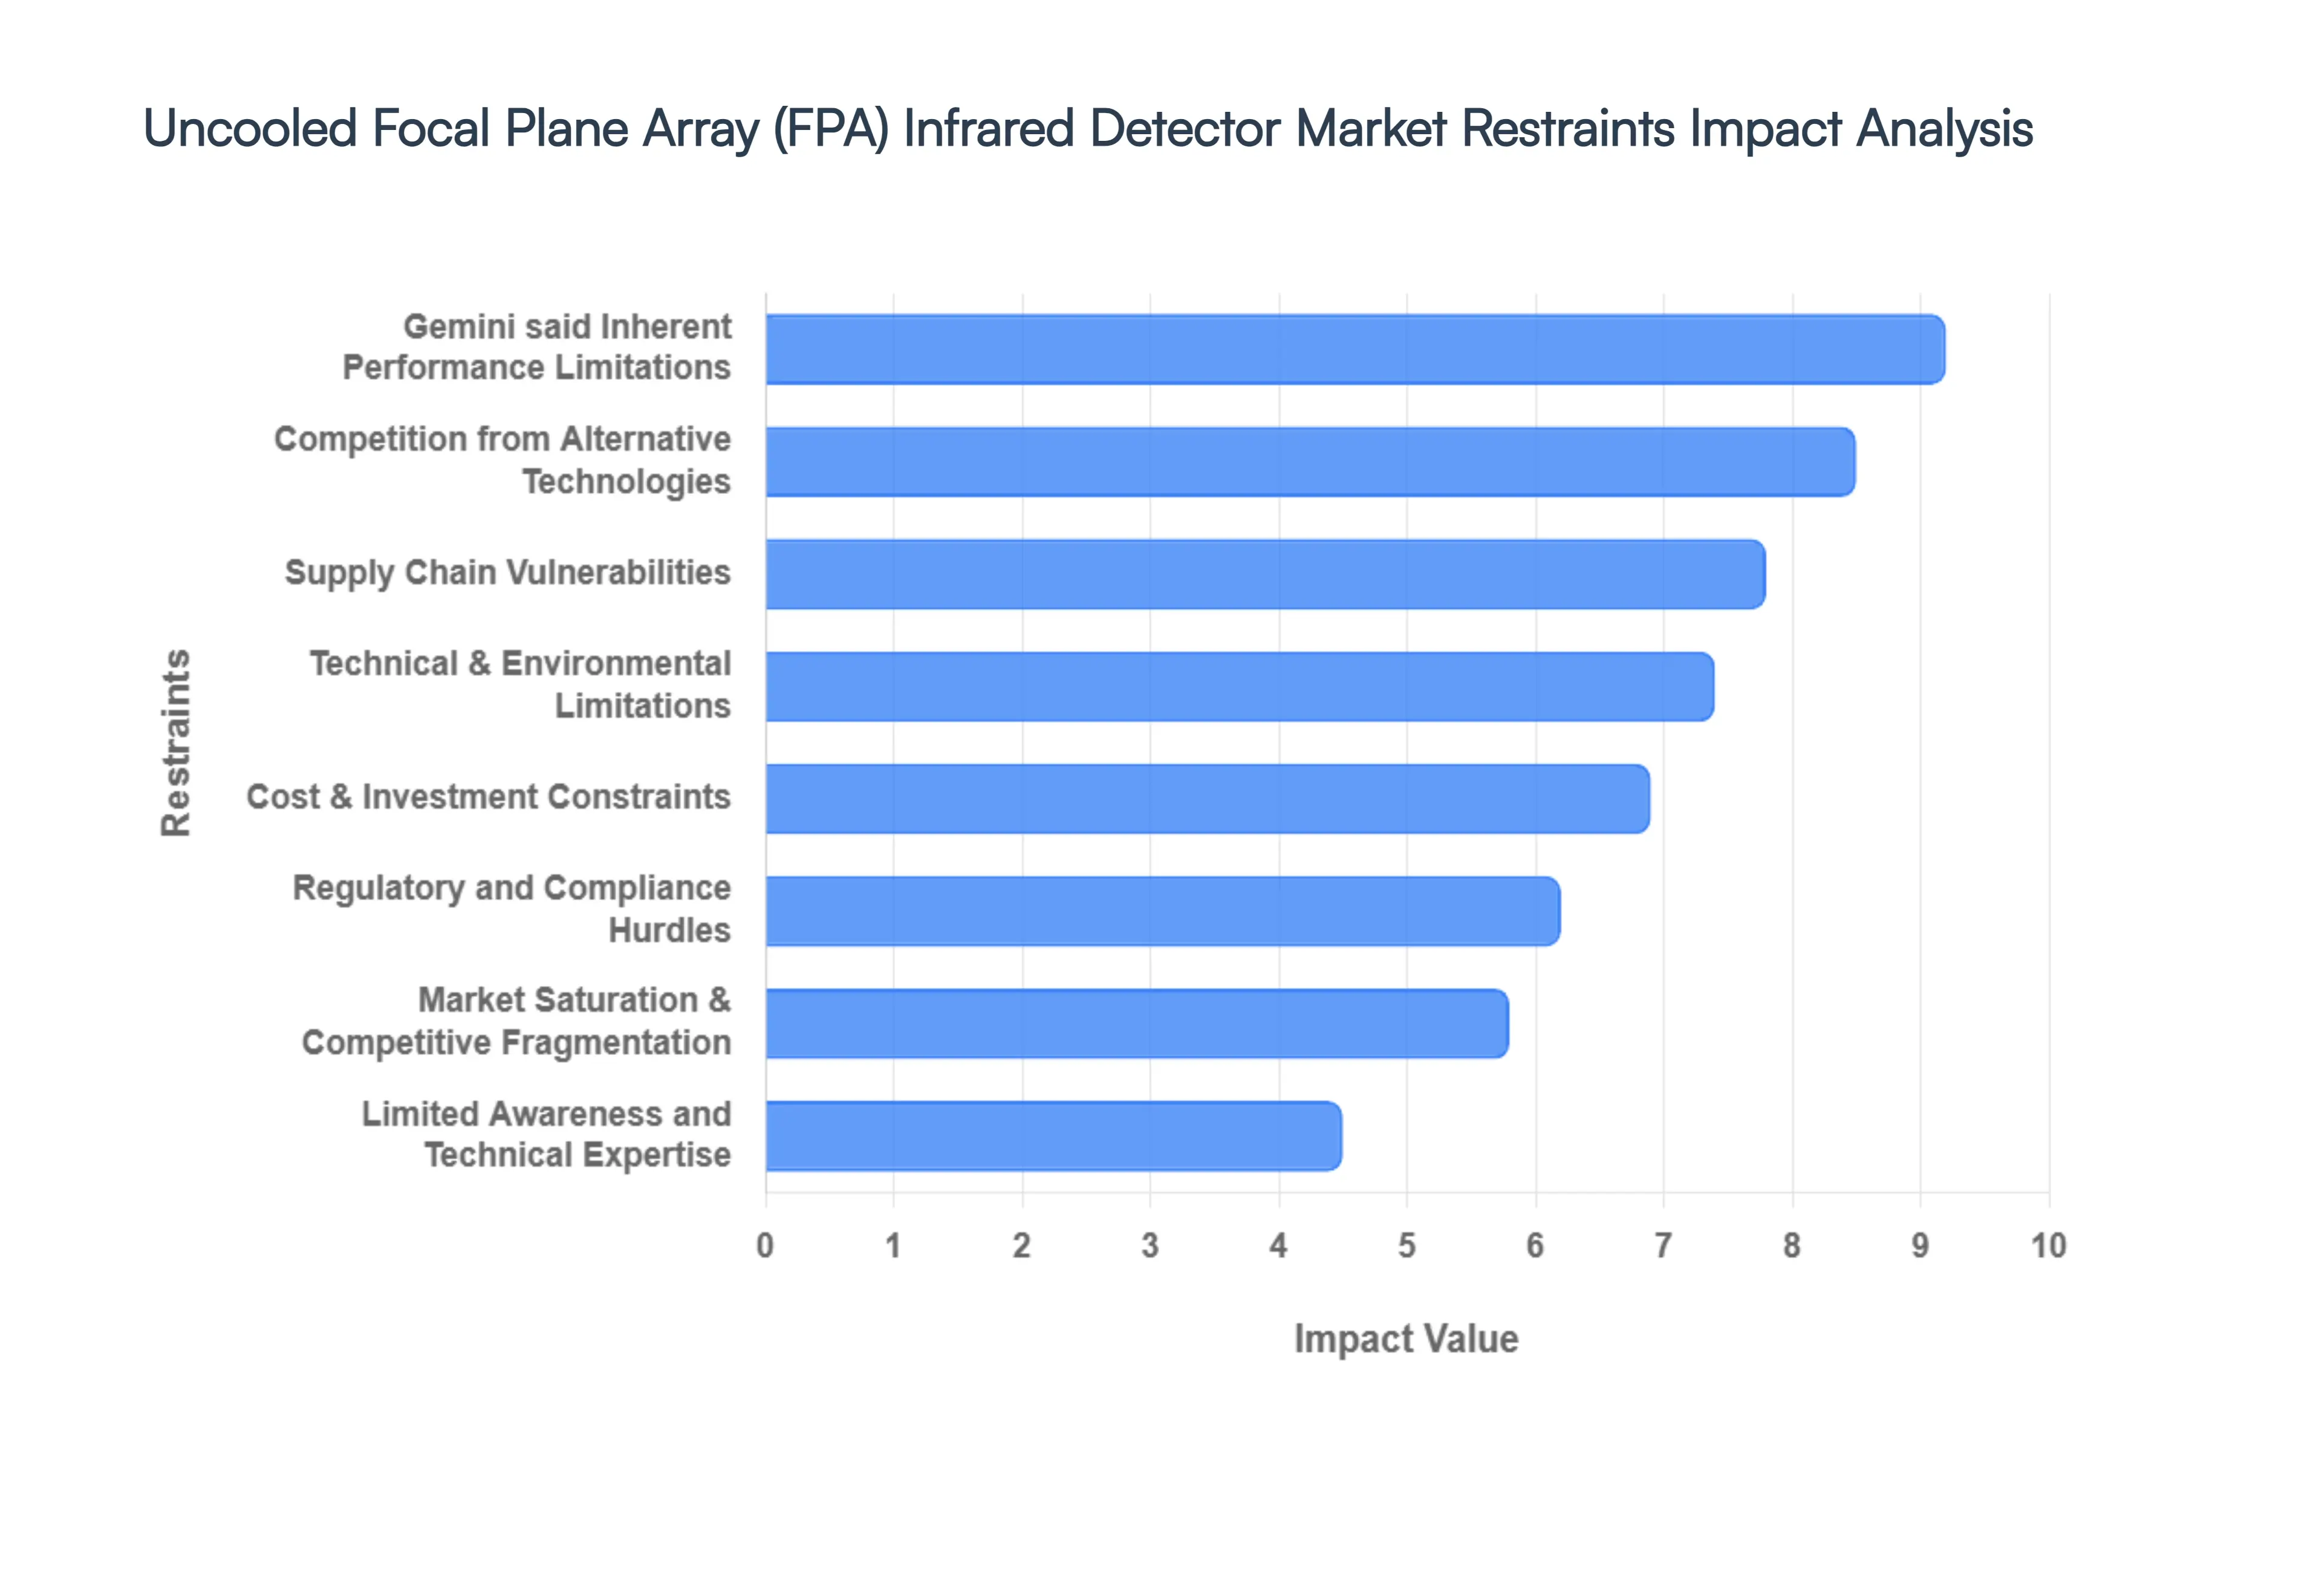The height and width of the screenshot is (1596, 2322).
Task: Click the 0 tick mark on x-axis
Action: (766, 1246)
